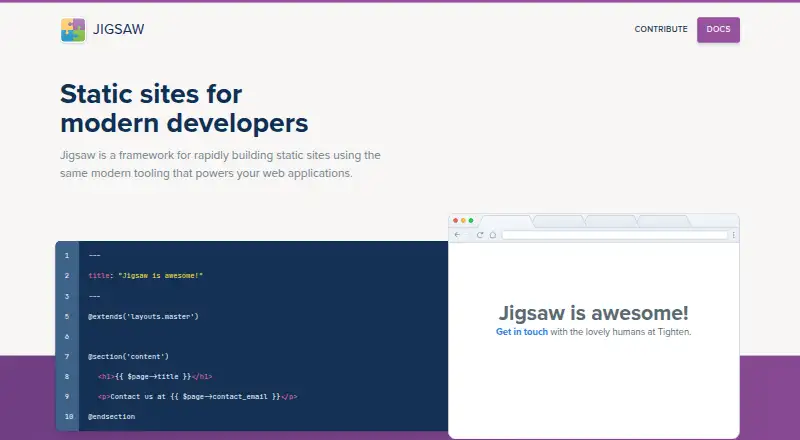Click 'with the lovely humans at Tighten' text
The image size is (800, 440).
(621, 332)
